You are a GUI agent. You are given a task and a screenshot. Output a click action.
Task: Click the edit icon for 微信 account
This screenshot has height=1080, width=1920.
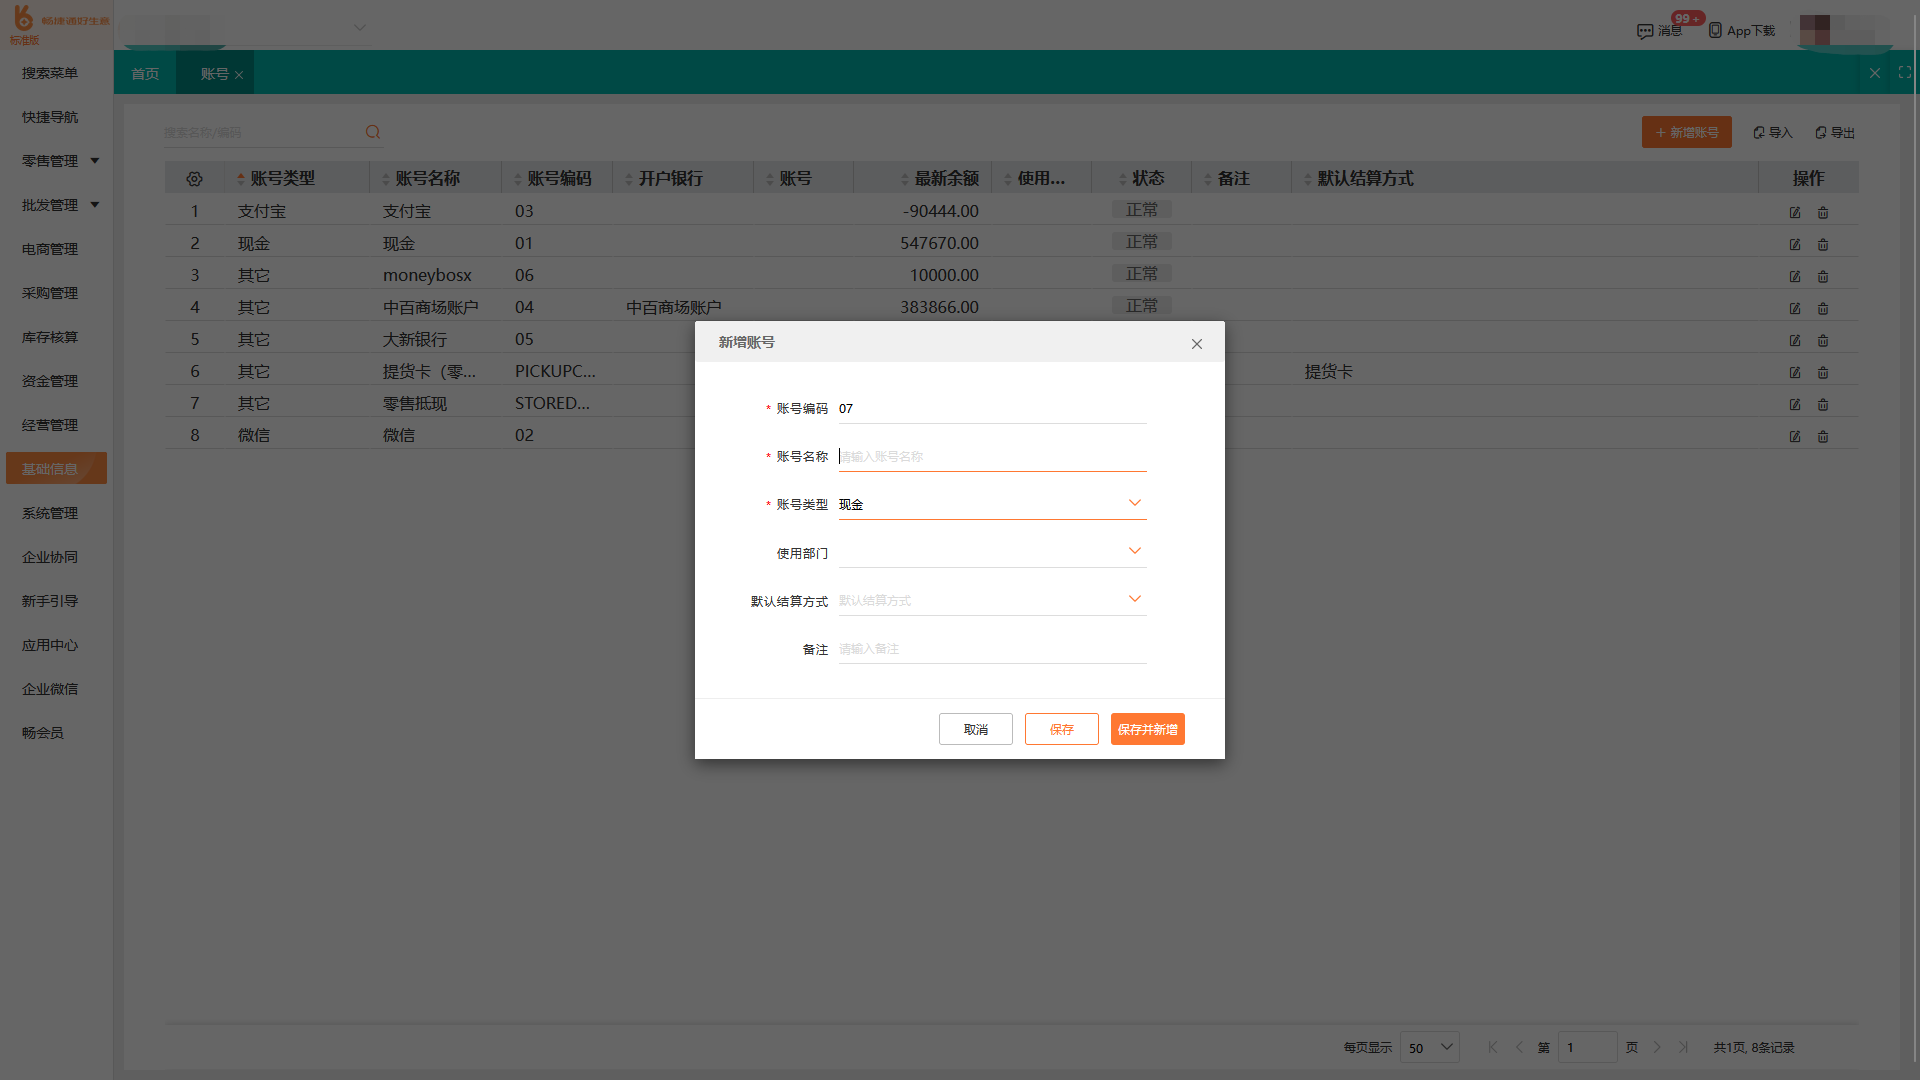click(x=1795, y=435)
